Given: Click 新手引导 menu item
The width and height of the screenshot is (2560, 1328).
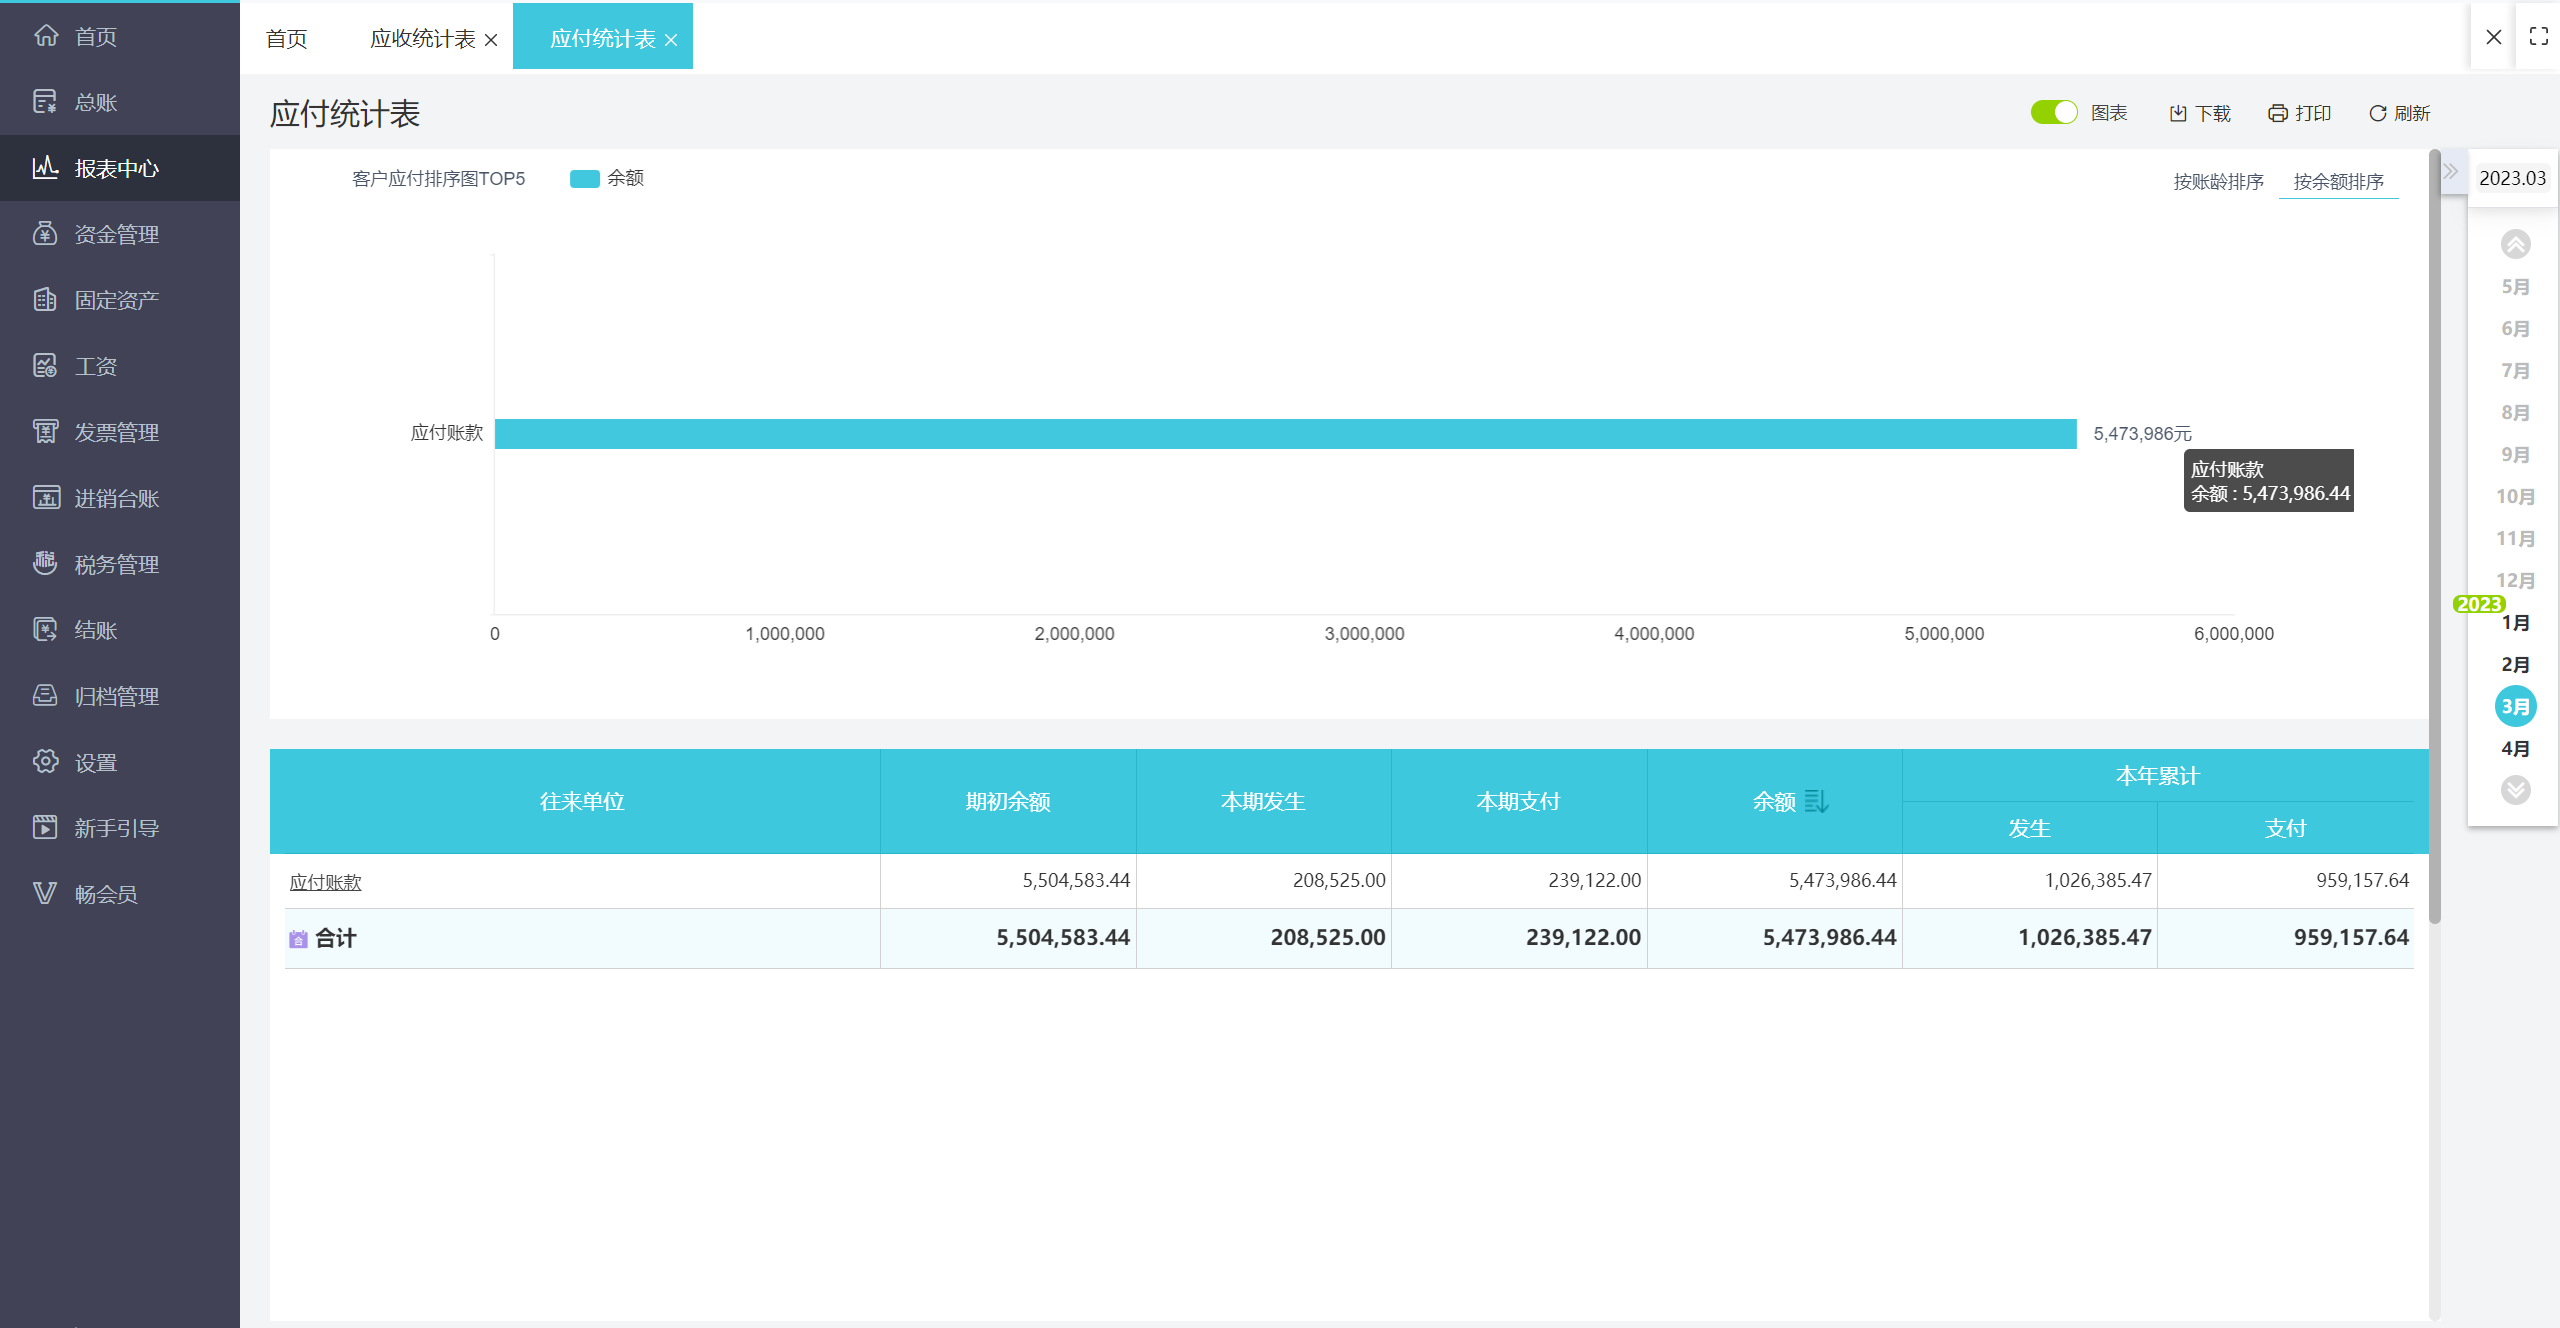Looking at the screenshot, I should tap(120, 828).
